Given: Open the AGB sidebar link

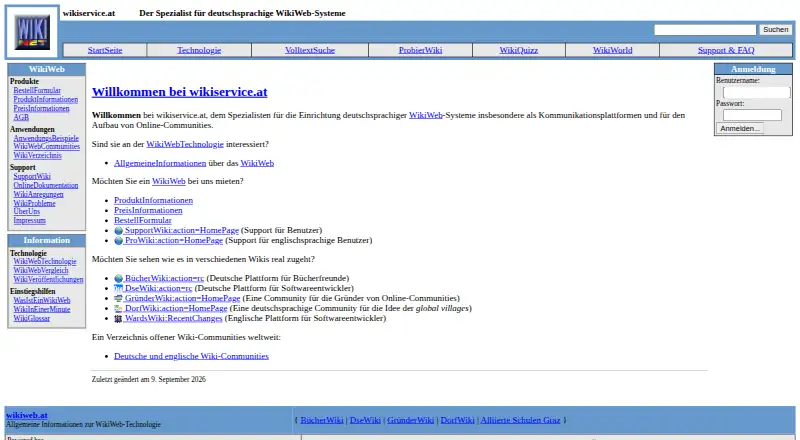Looking at the screenshot, I should tap(21, 117).
